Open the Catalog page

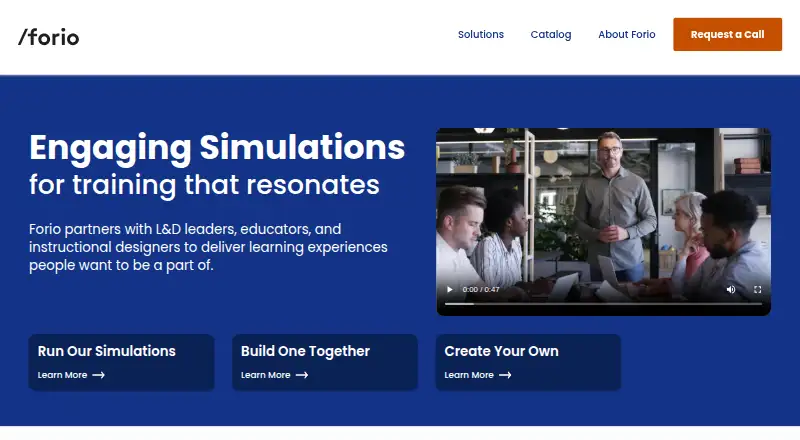pyautogui.click(x=551, y=34)
